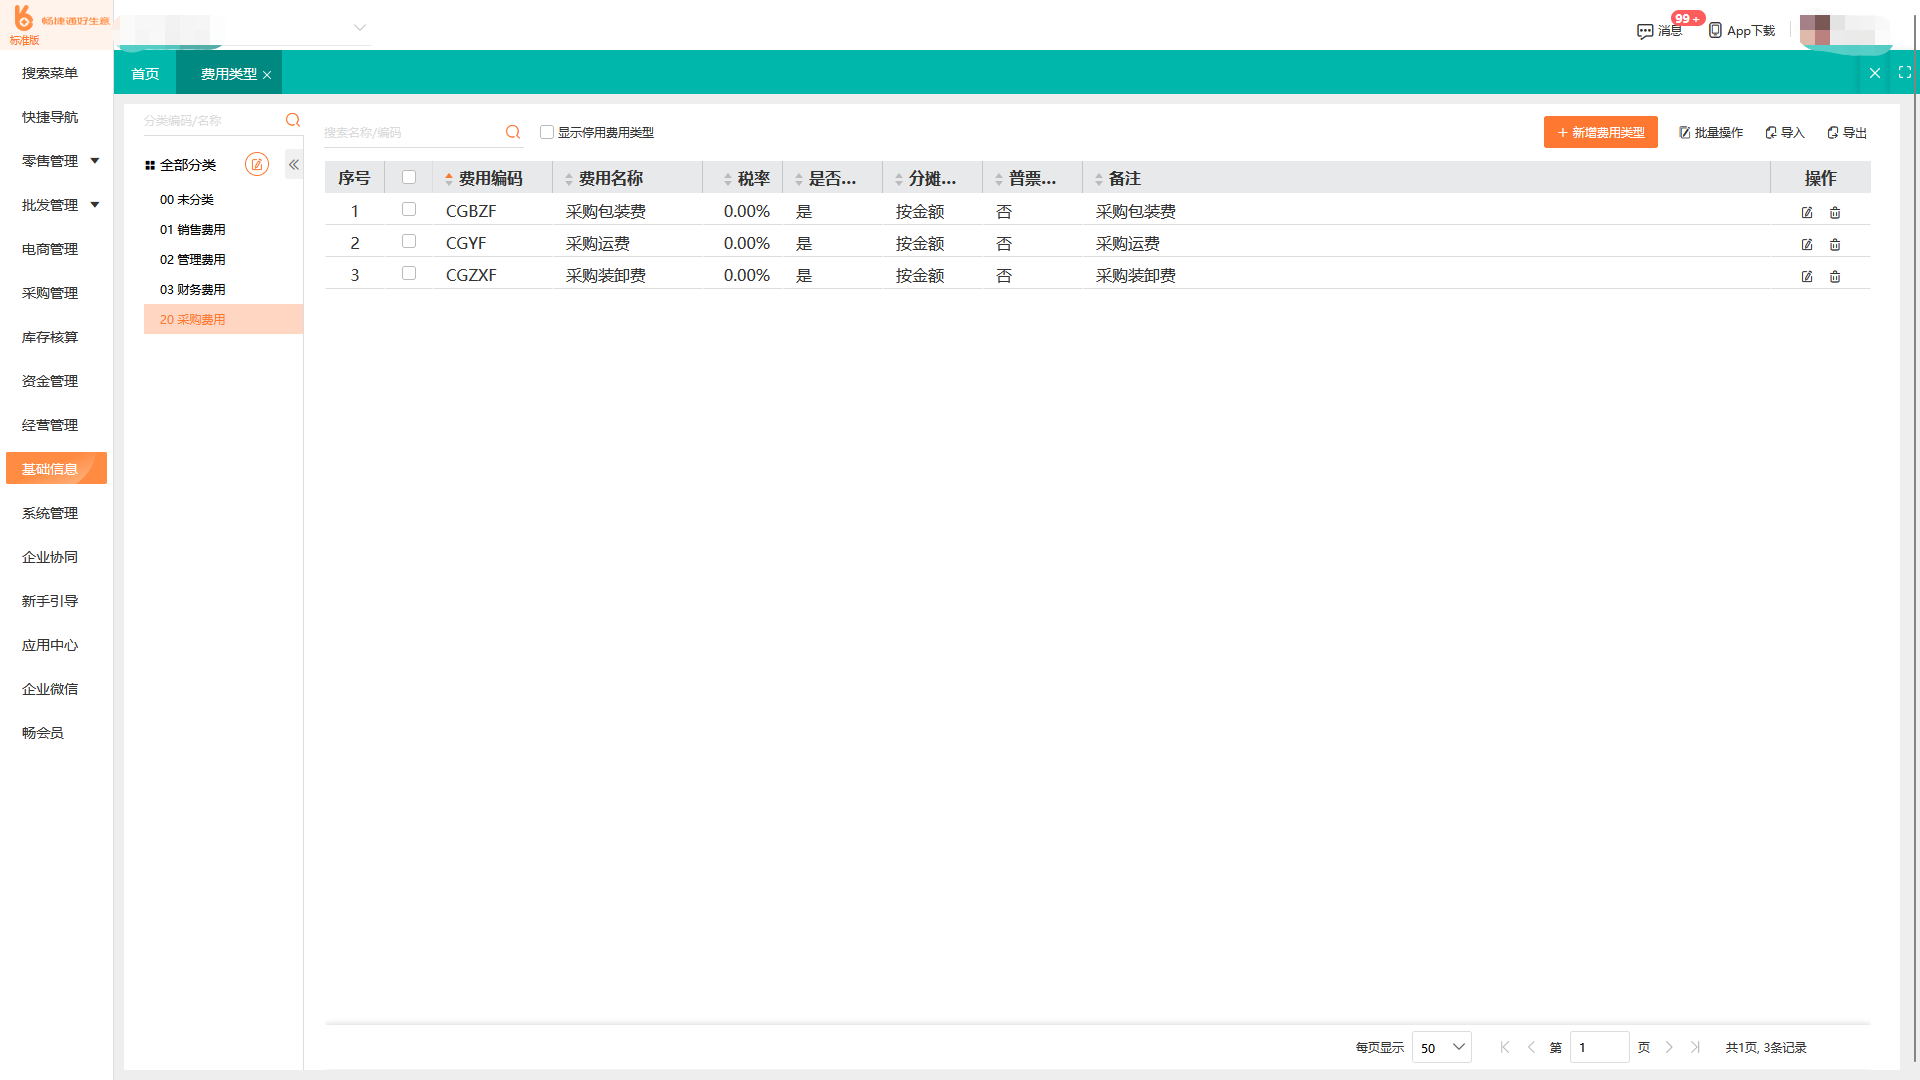Viewport: 1920px width, 1080px height.
Task: Click the edit icon for CGBZF row
Action: tap(1807, 212)
